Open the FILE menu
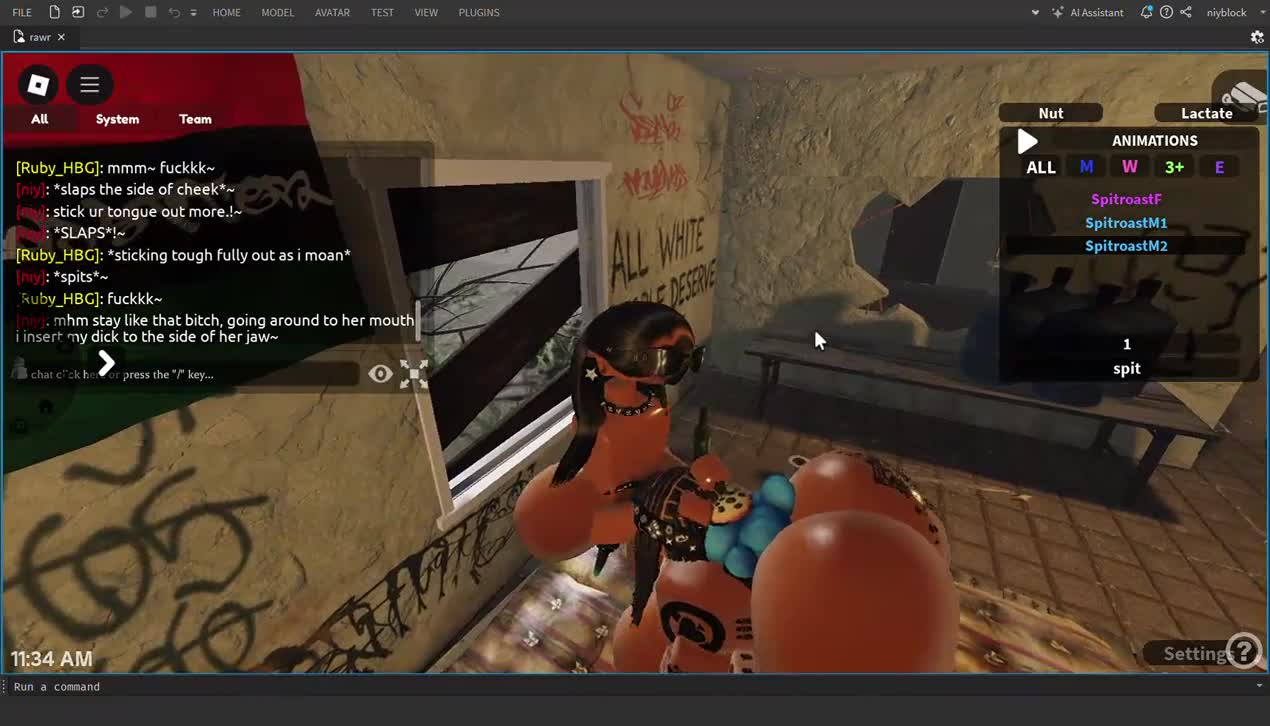This screenshot has width=1270, height=726. 22,12
